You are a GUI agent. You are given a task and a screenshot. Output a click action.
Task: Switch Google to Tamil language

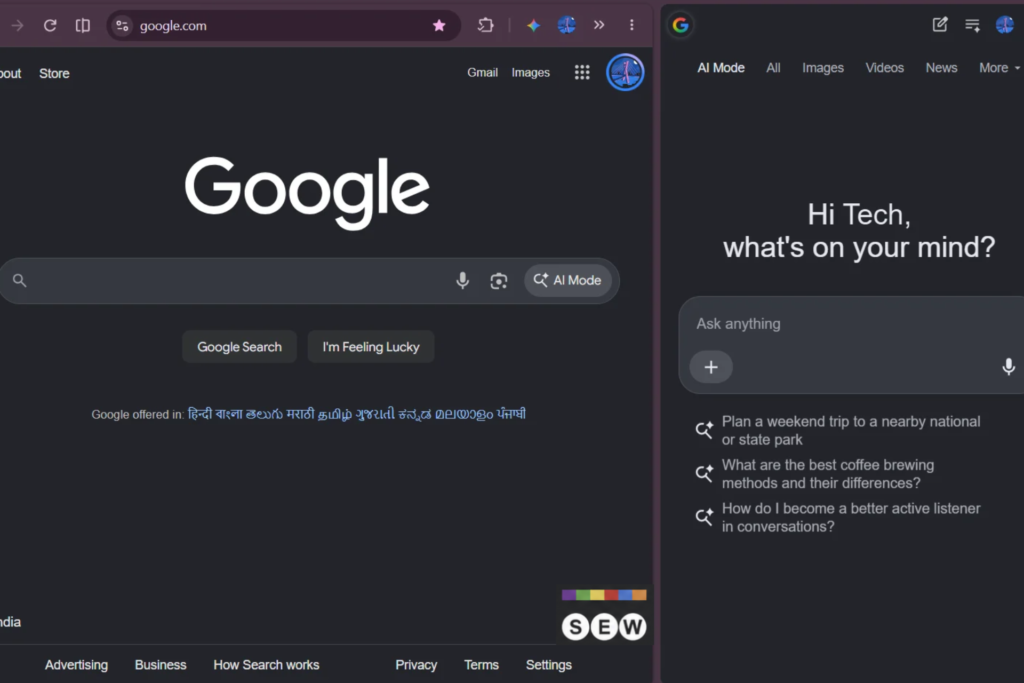point(335,414)
